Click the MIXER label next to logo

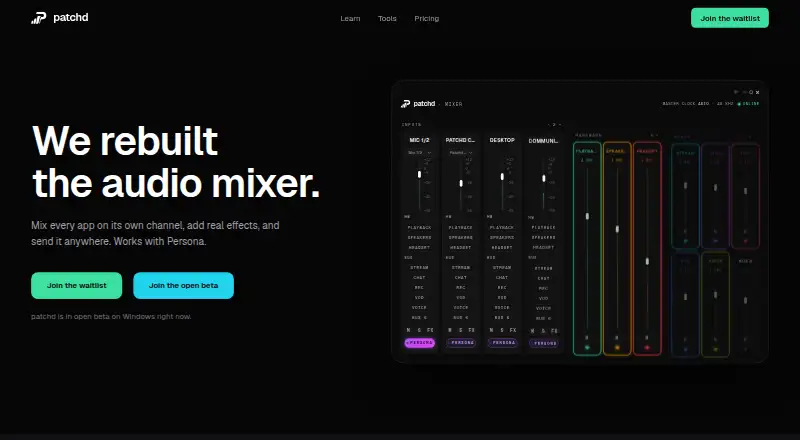click(454, 104)
